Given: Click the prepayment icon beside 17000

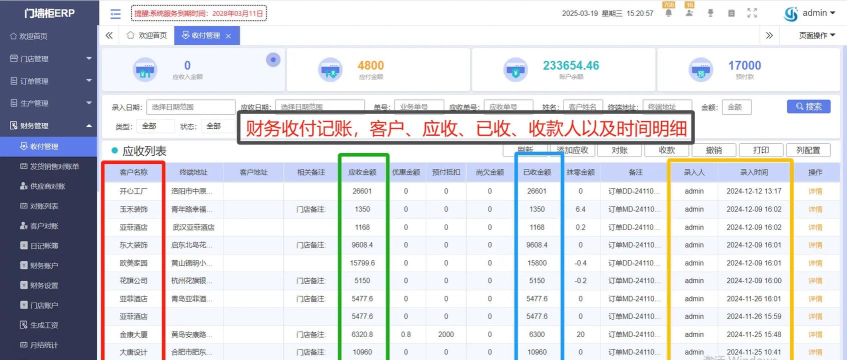Looking at the screenshot, I should (x=701, y=69).
